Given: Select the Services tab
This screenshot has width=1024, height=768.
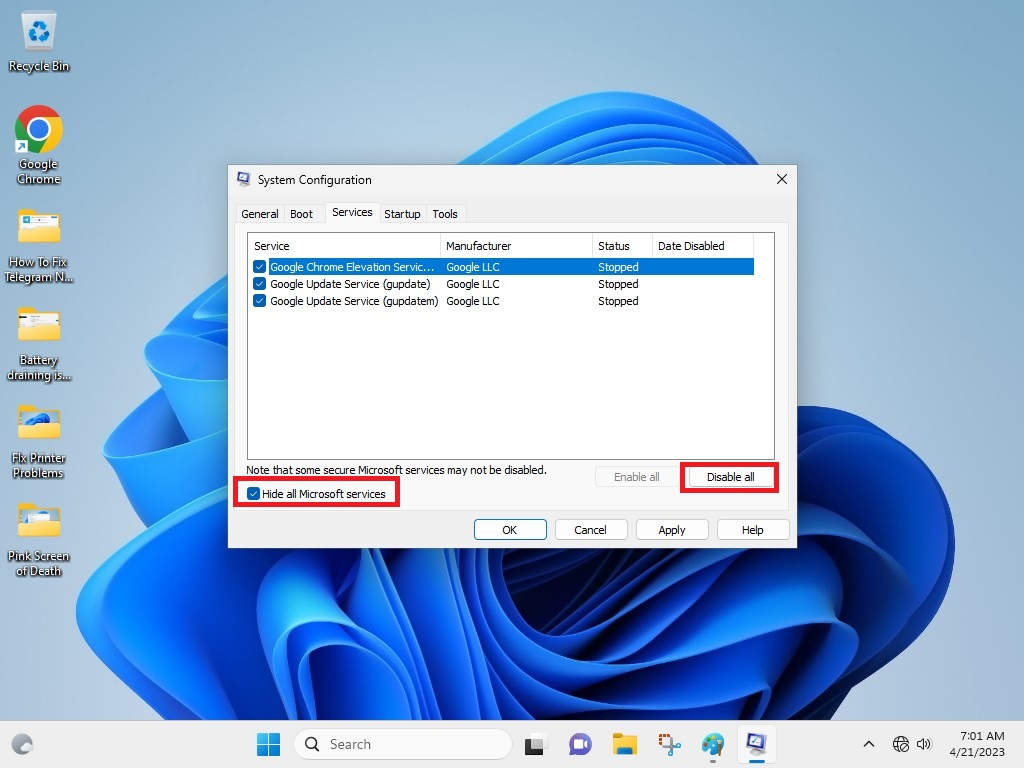Looking at the screenshot, I should pos(352,212).
